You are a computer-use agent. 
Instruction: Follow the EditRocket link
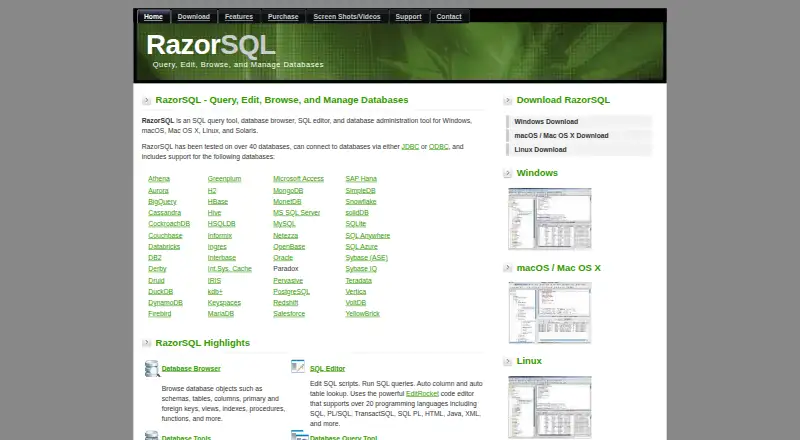coord(422,394)
